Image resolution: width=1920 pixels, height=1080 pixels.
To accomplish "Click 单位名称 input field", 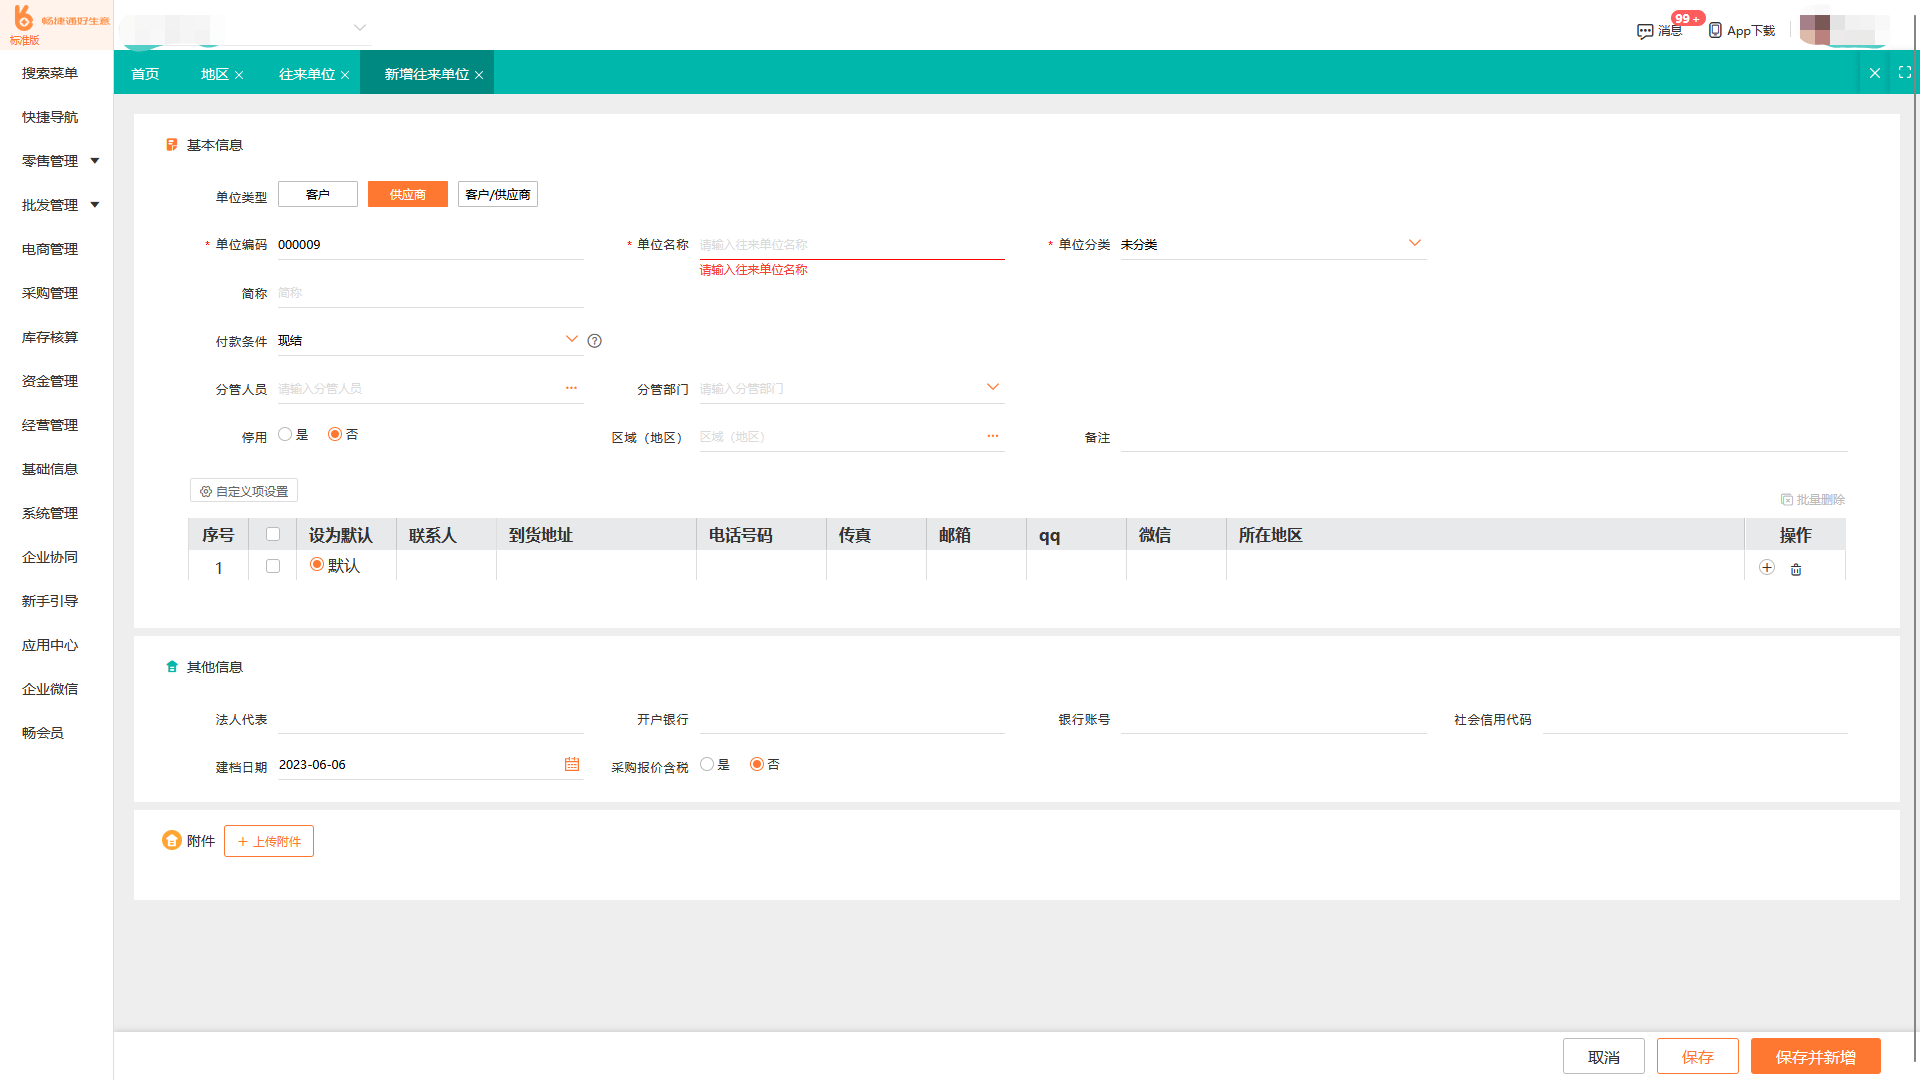I will click(x=849, y=244).
